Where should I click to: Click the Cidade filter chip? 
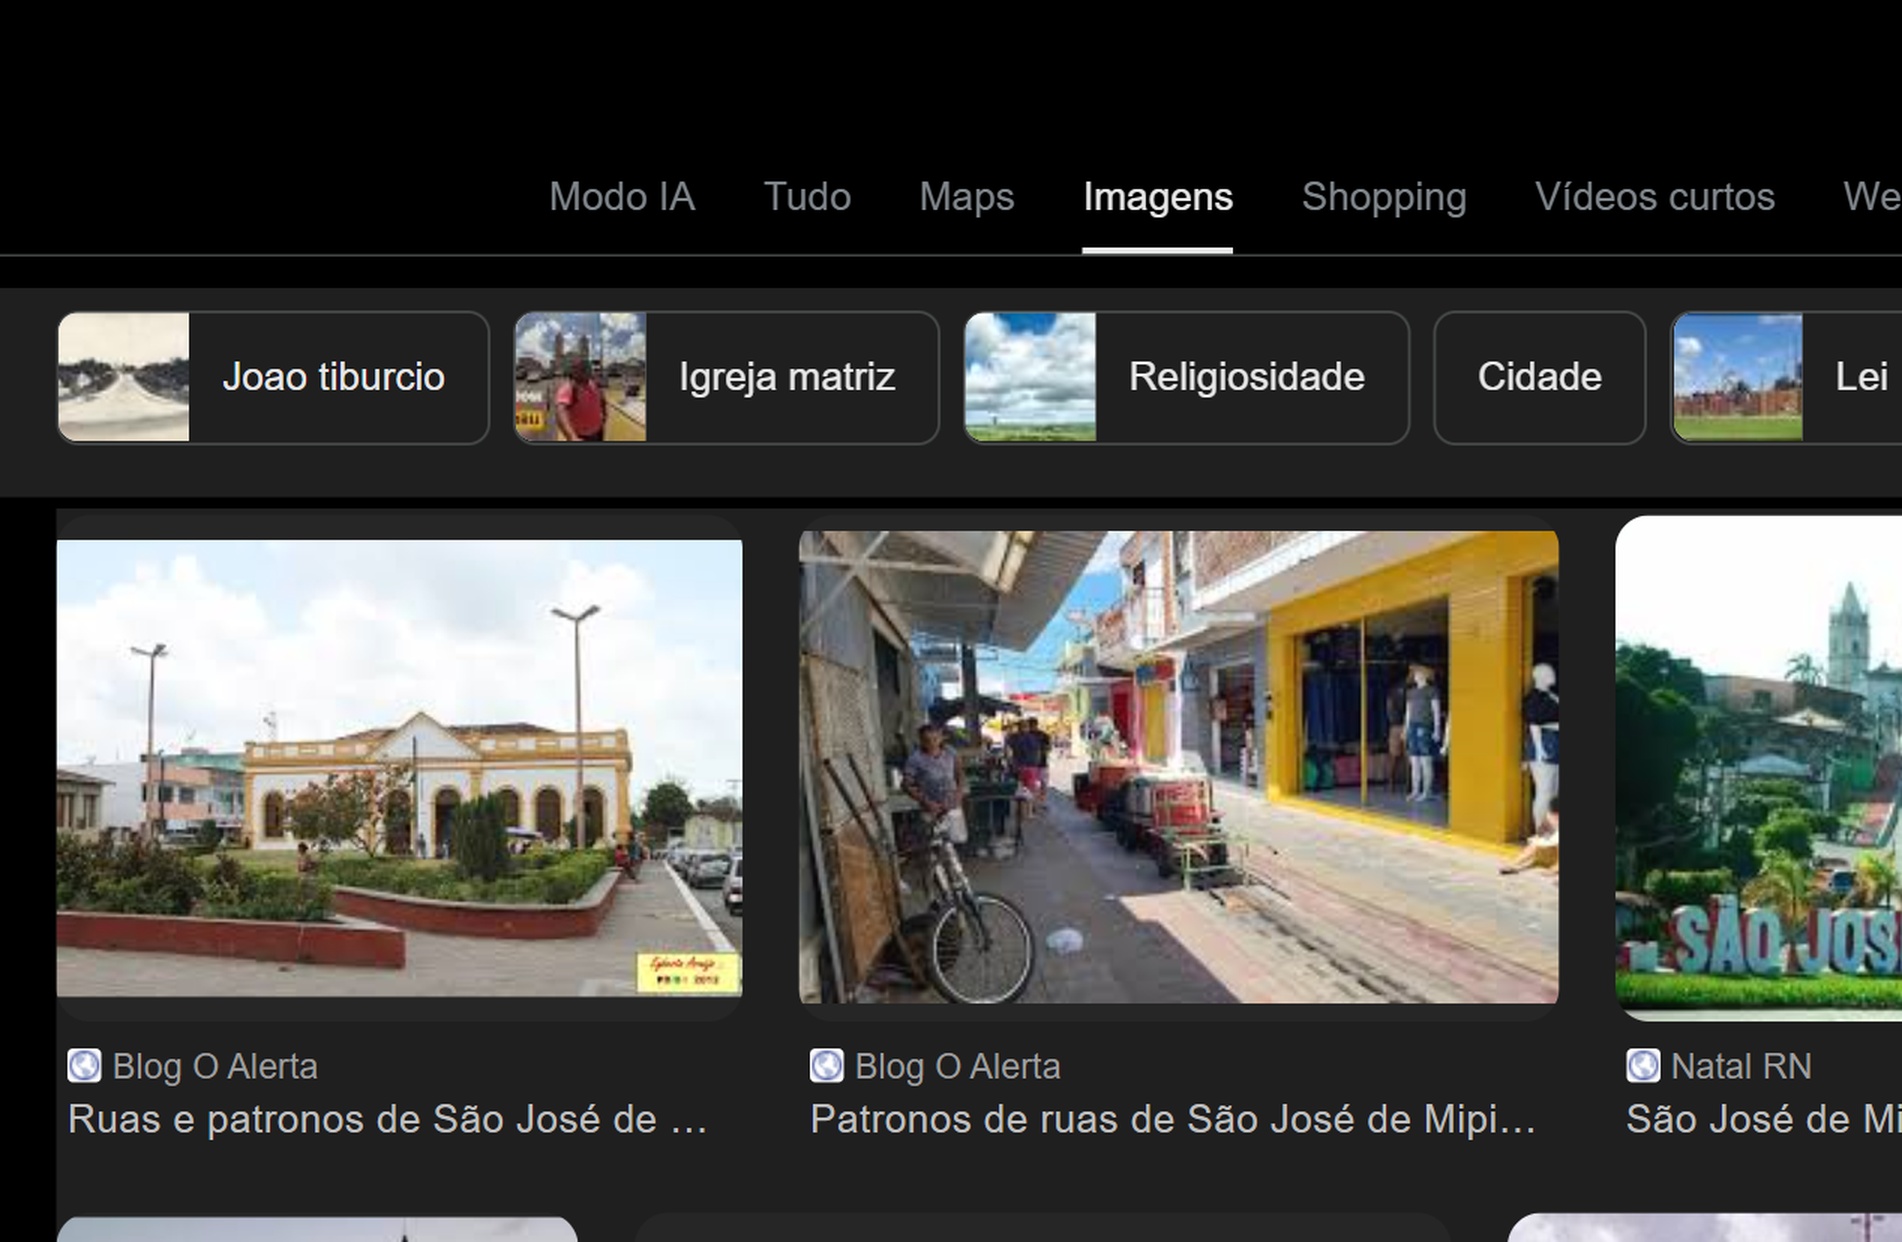(1539, 377)
